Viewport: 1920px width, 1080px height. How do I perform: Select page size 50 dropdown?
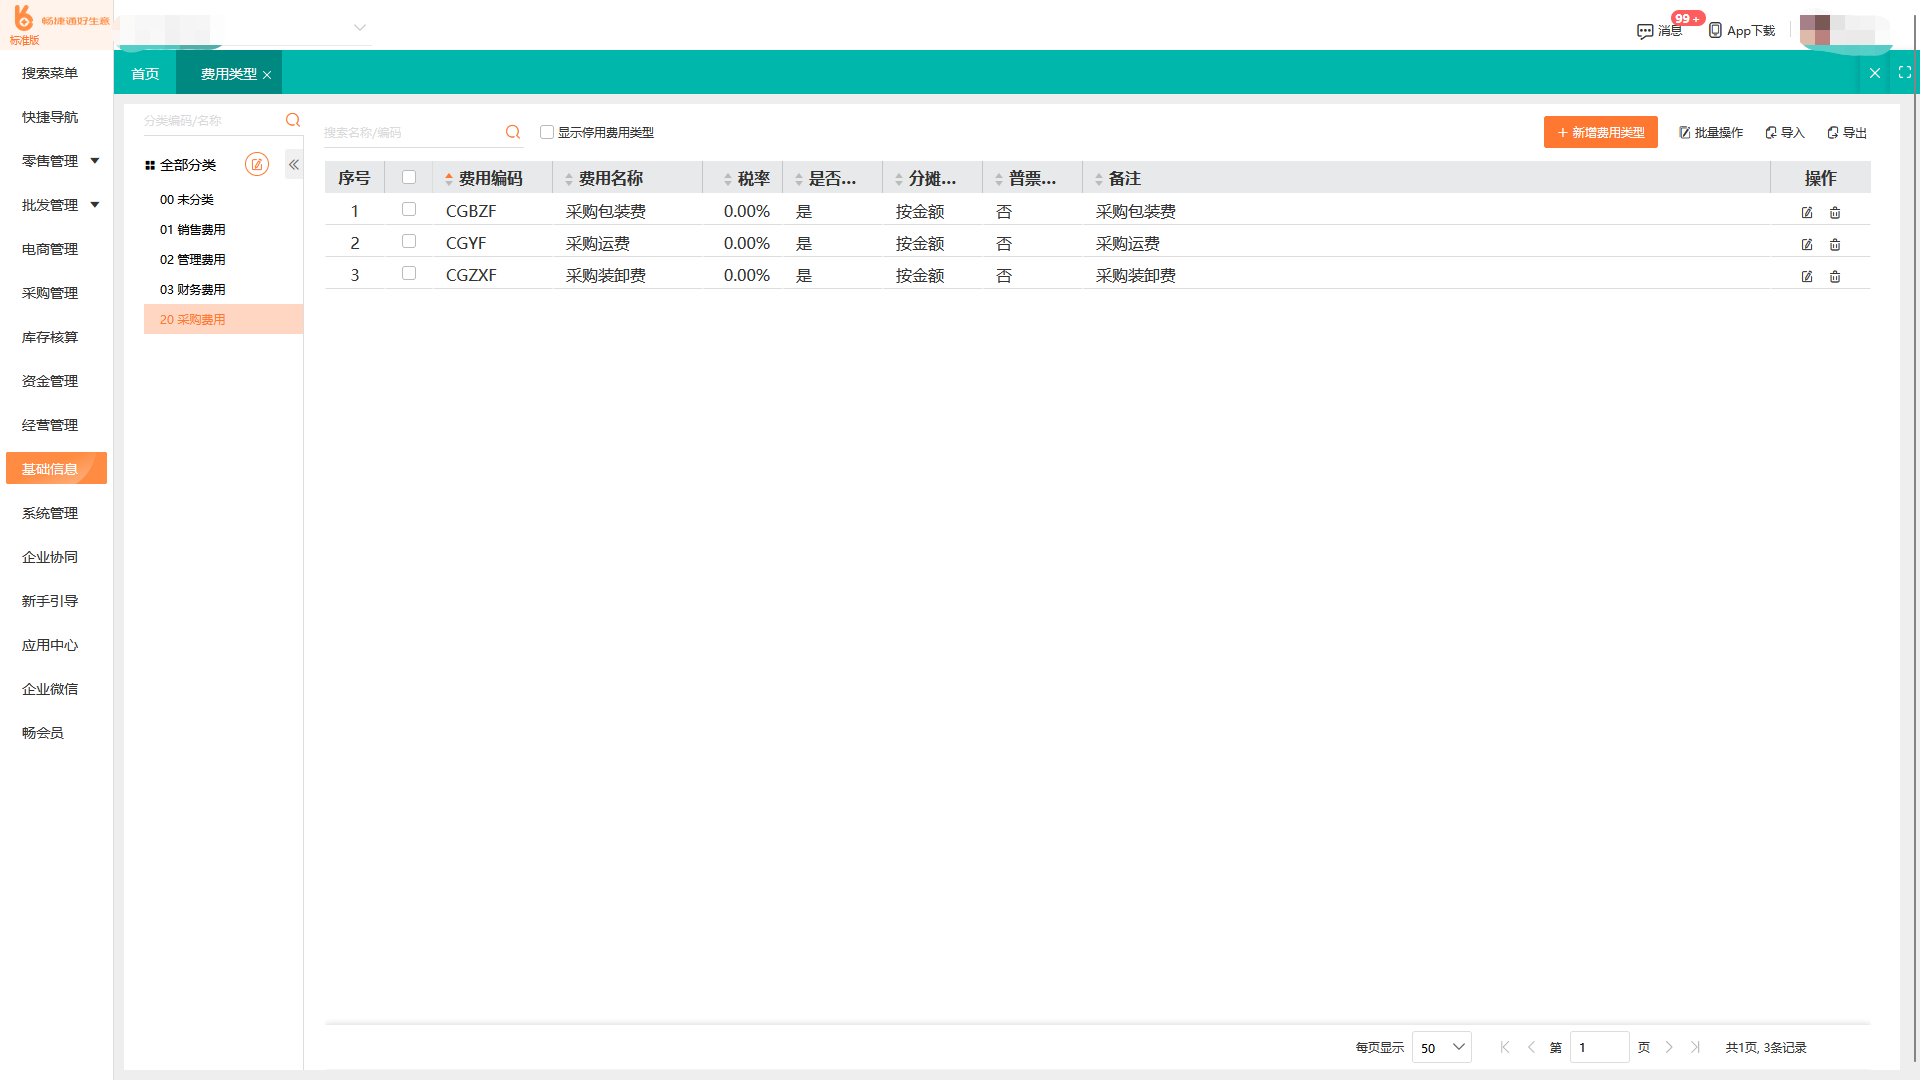[1439, 1047]
